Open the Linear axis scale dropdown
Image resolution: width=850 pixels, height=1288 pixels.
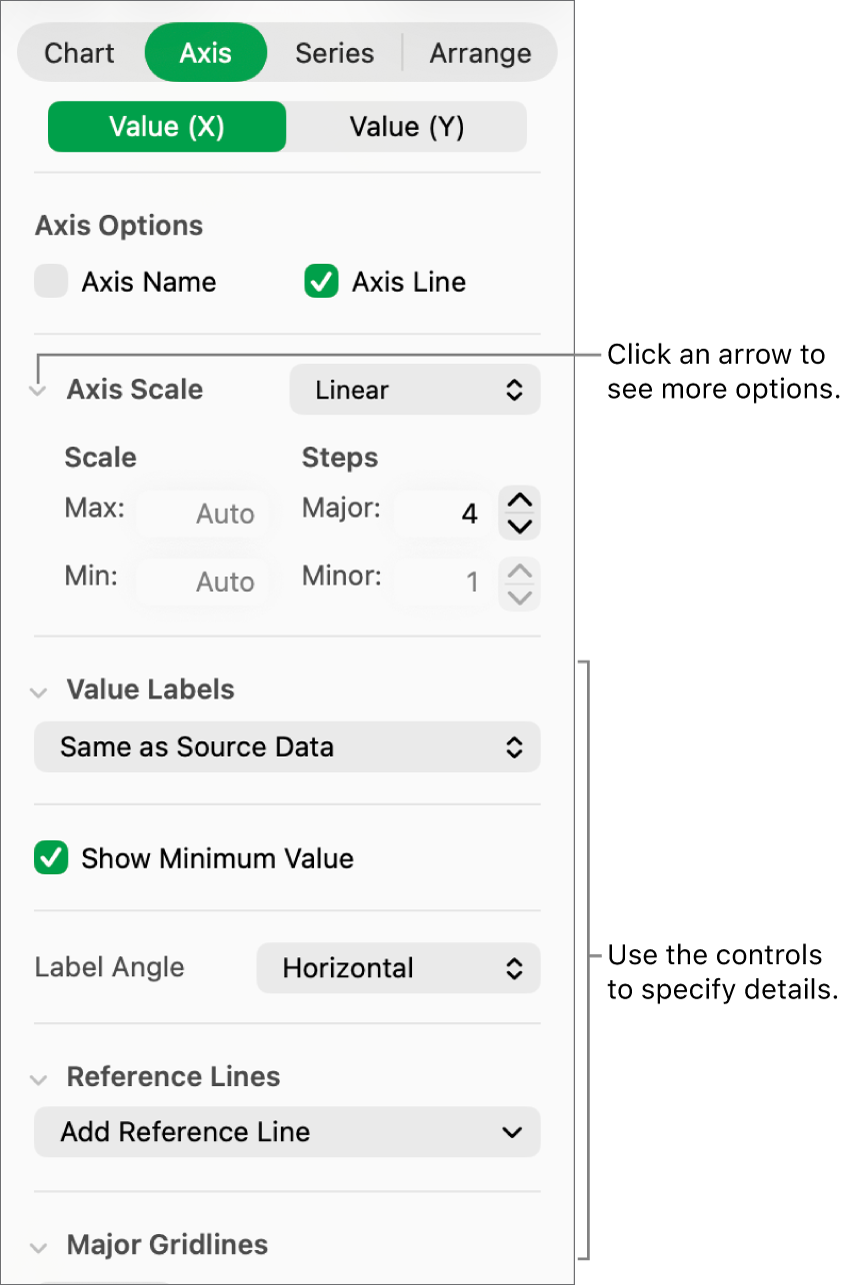point(414,389)
